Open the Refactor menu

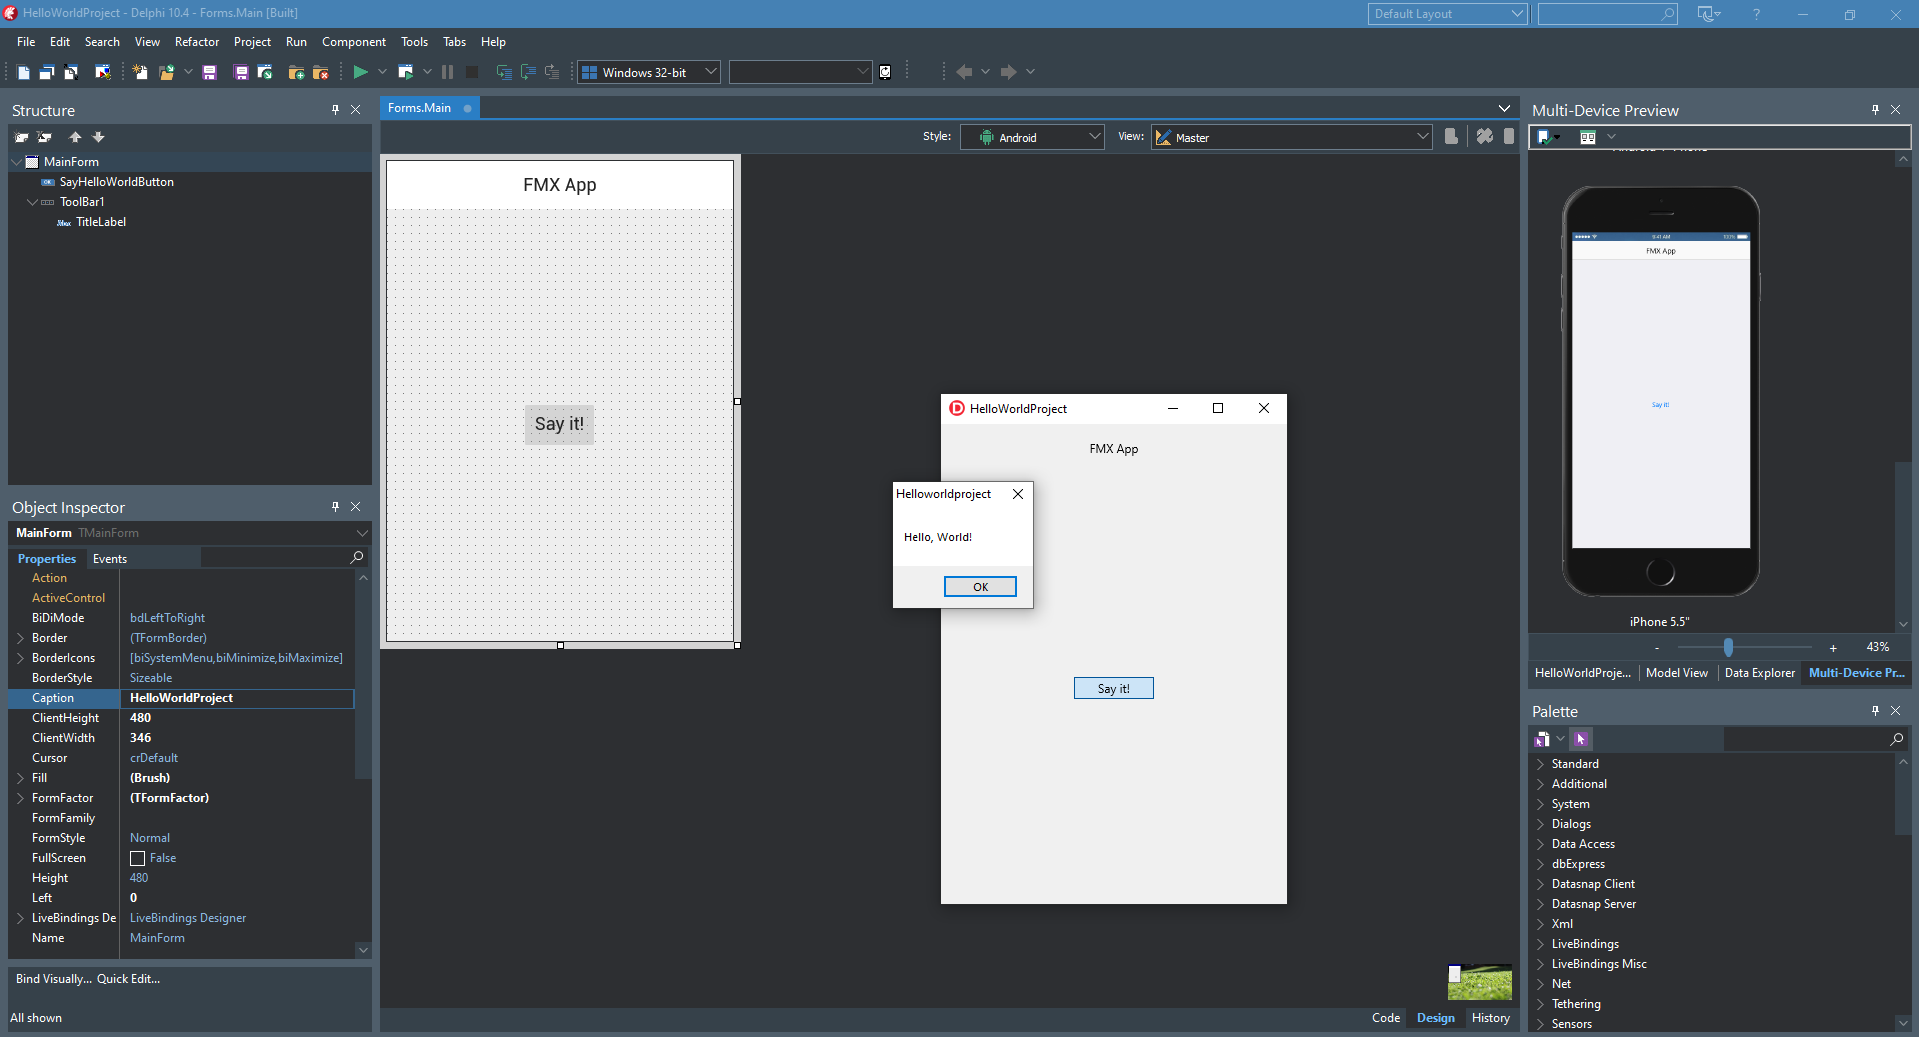pyautogui.click(x=196, y=42)
